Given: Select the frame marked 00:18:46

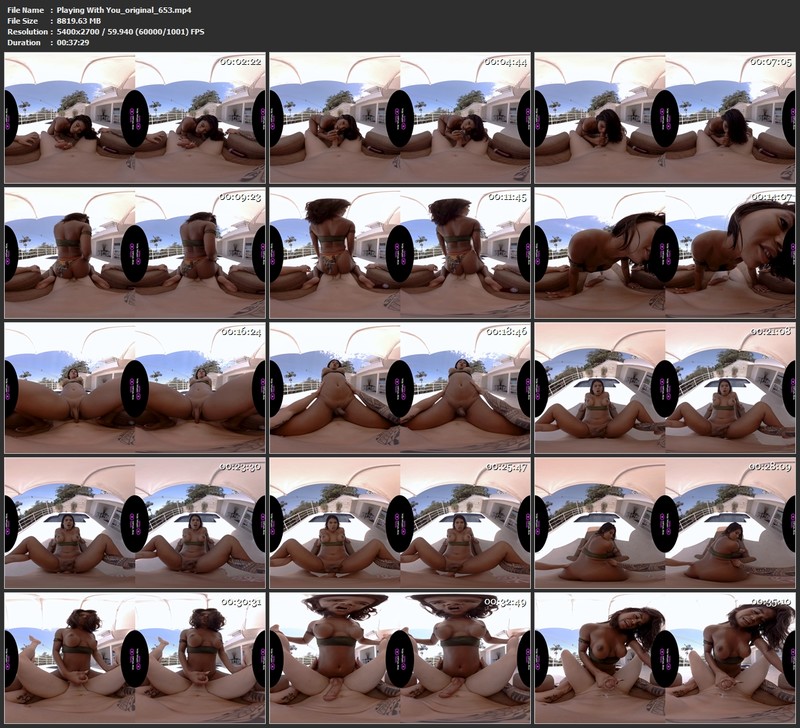Looking at the screenshot, I should point(400,388).
